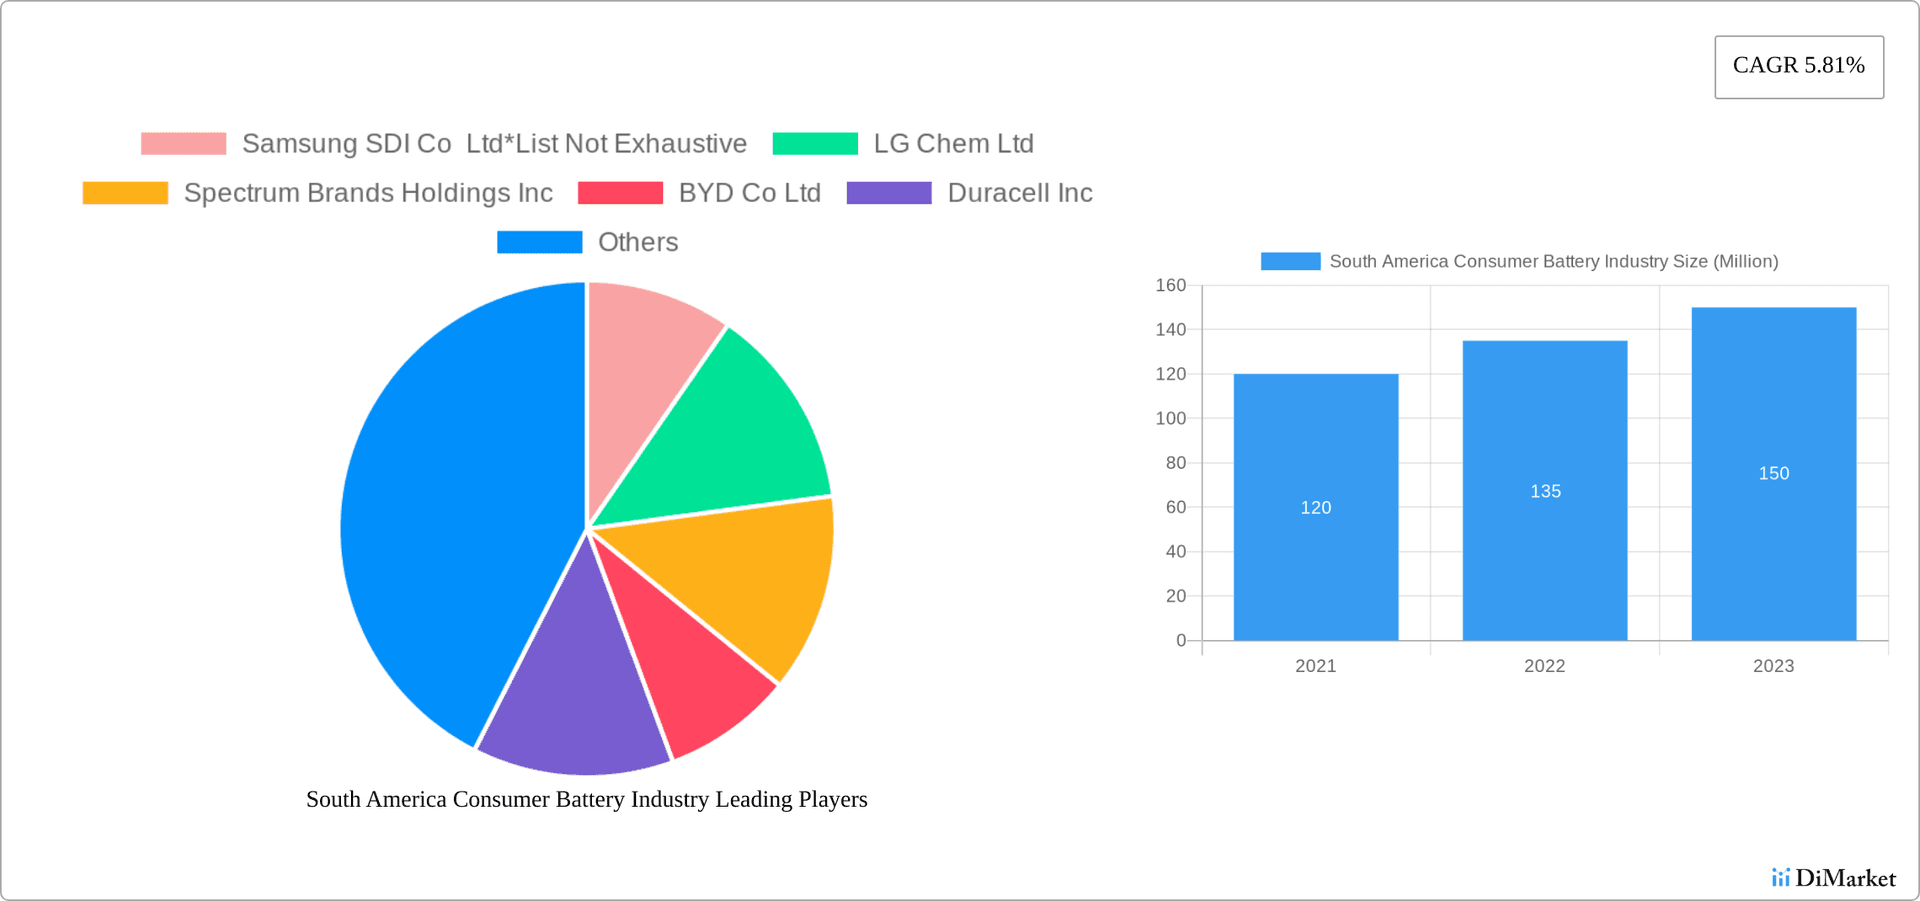The height and width of the screenshot is (901, 1920).
Task: Select the 2021 axis label
Action: tap(1316, 666)
